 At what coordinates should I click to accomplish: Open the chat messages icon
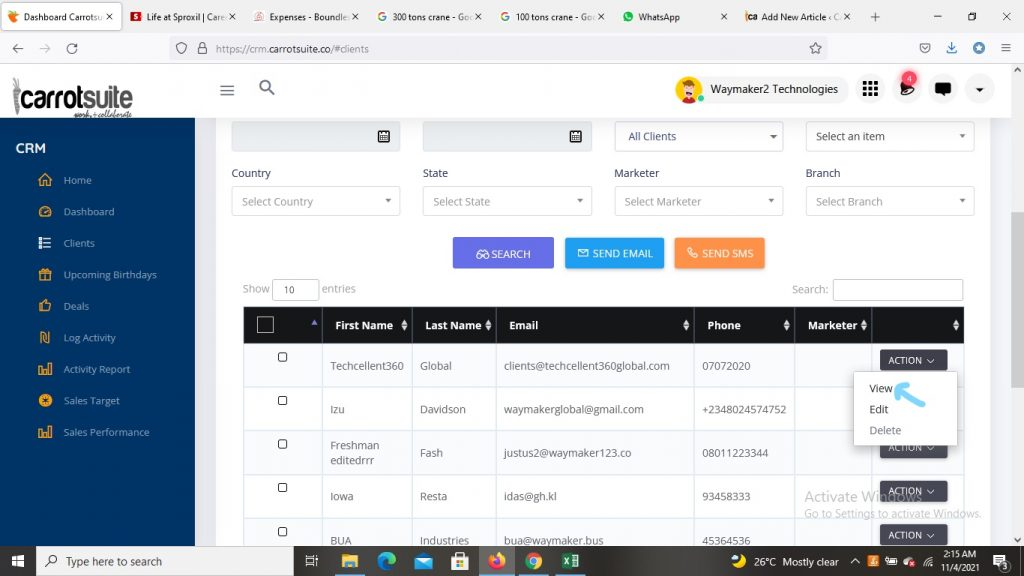[942, 89]
